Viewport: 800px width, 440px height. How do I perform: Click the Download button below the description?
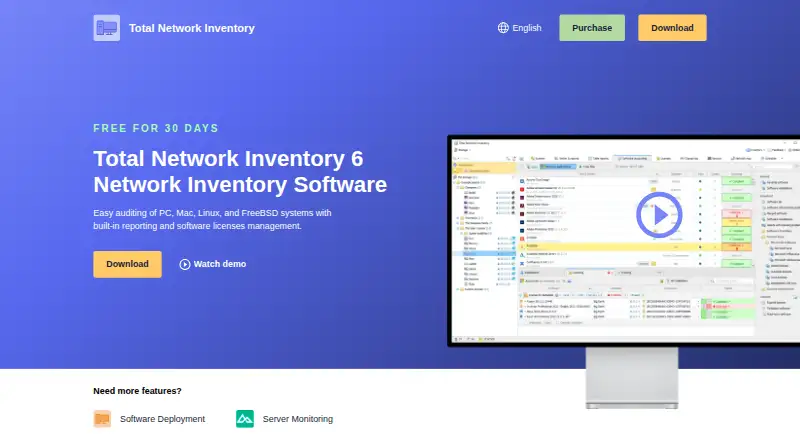(x=128, y=264)
